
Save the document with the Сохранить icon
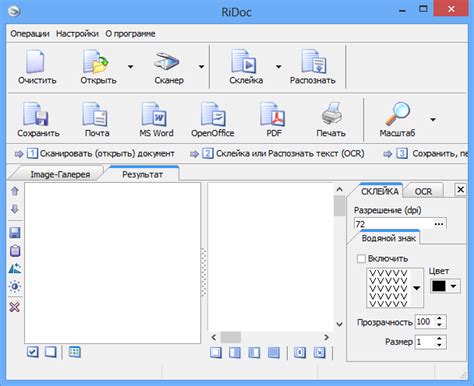coord(36,114)
